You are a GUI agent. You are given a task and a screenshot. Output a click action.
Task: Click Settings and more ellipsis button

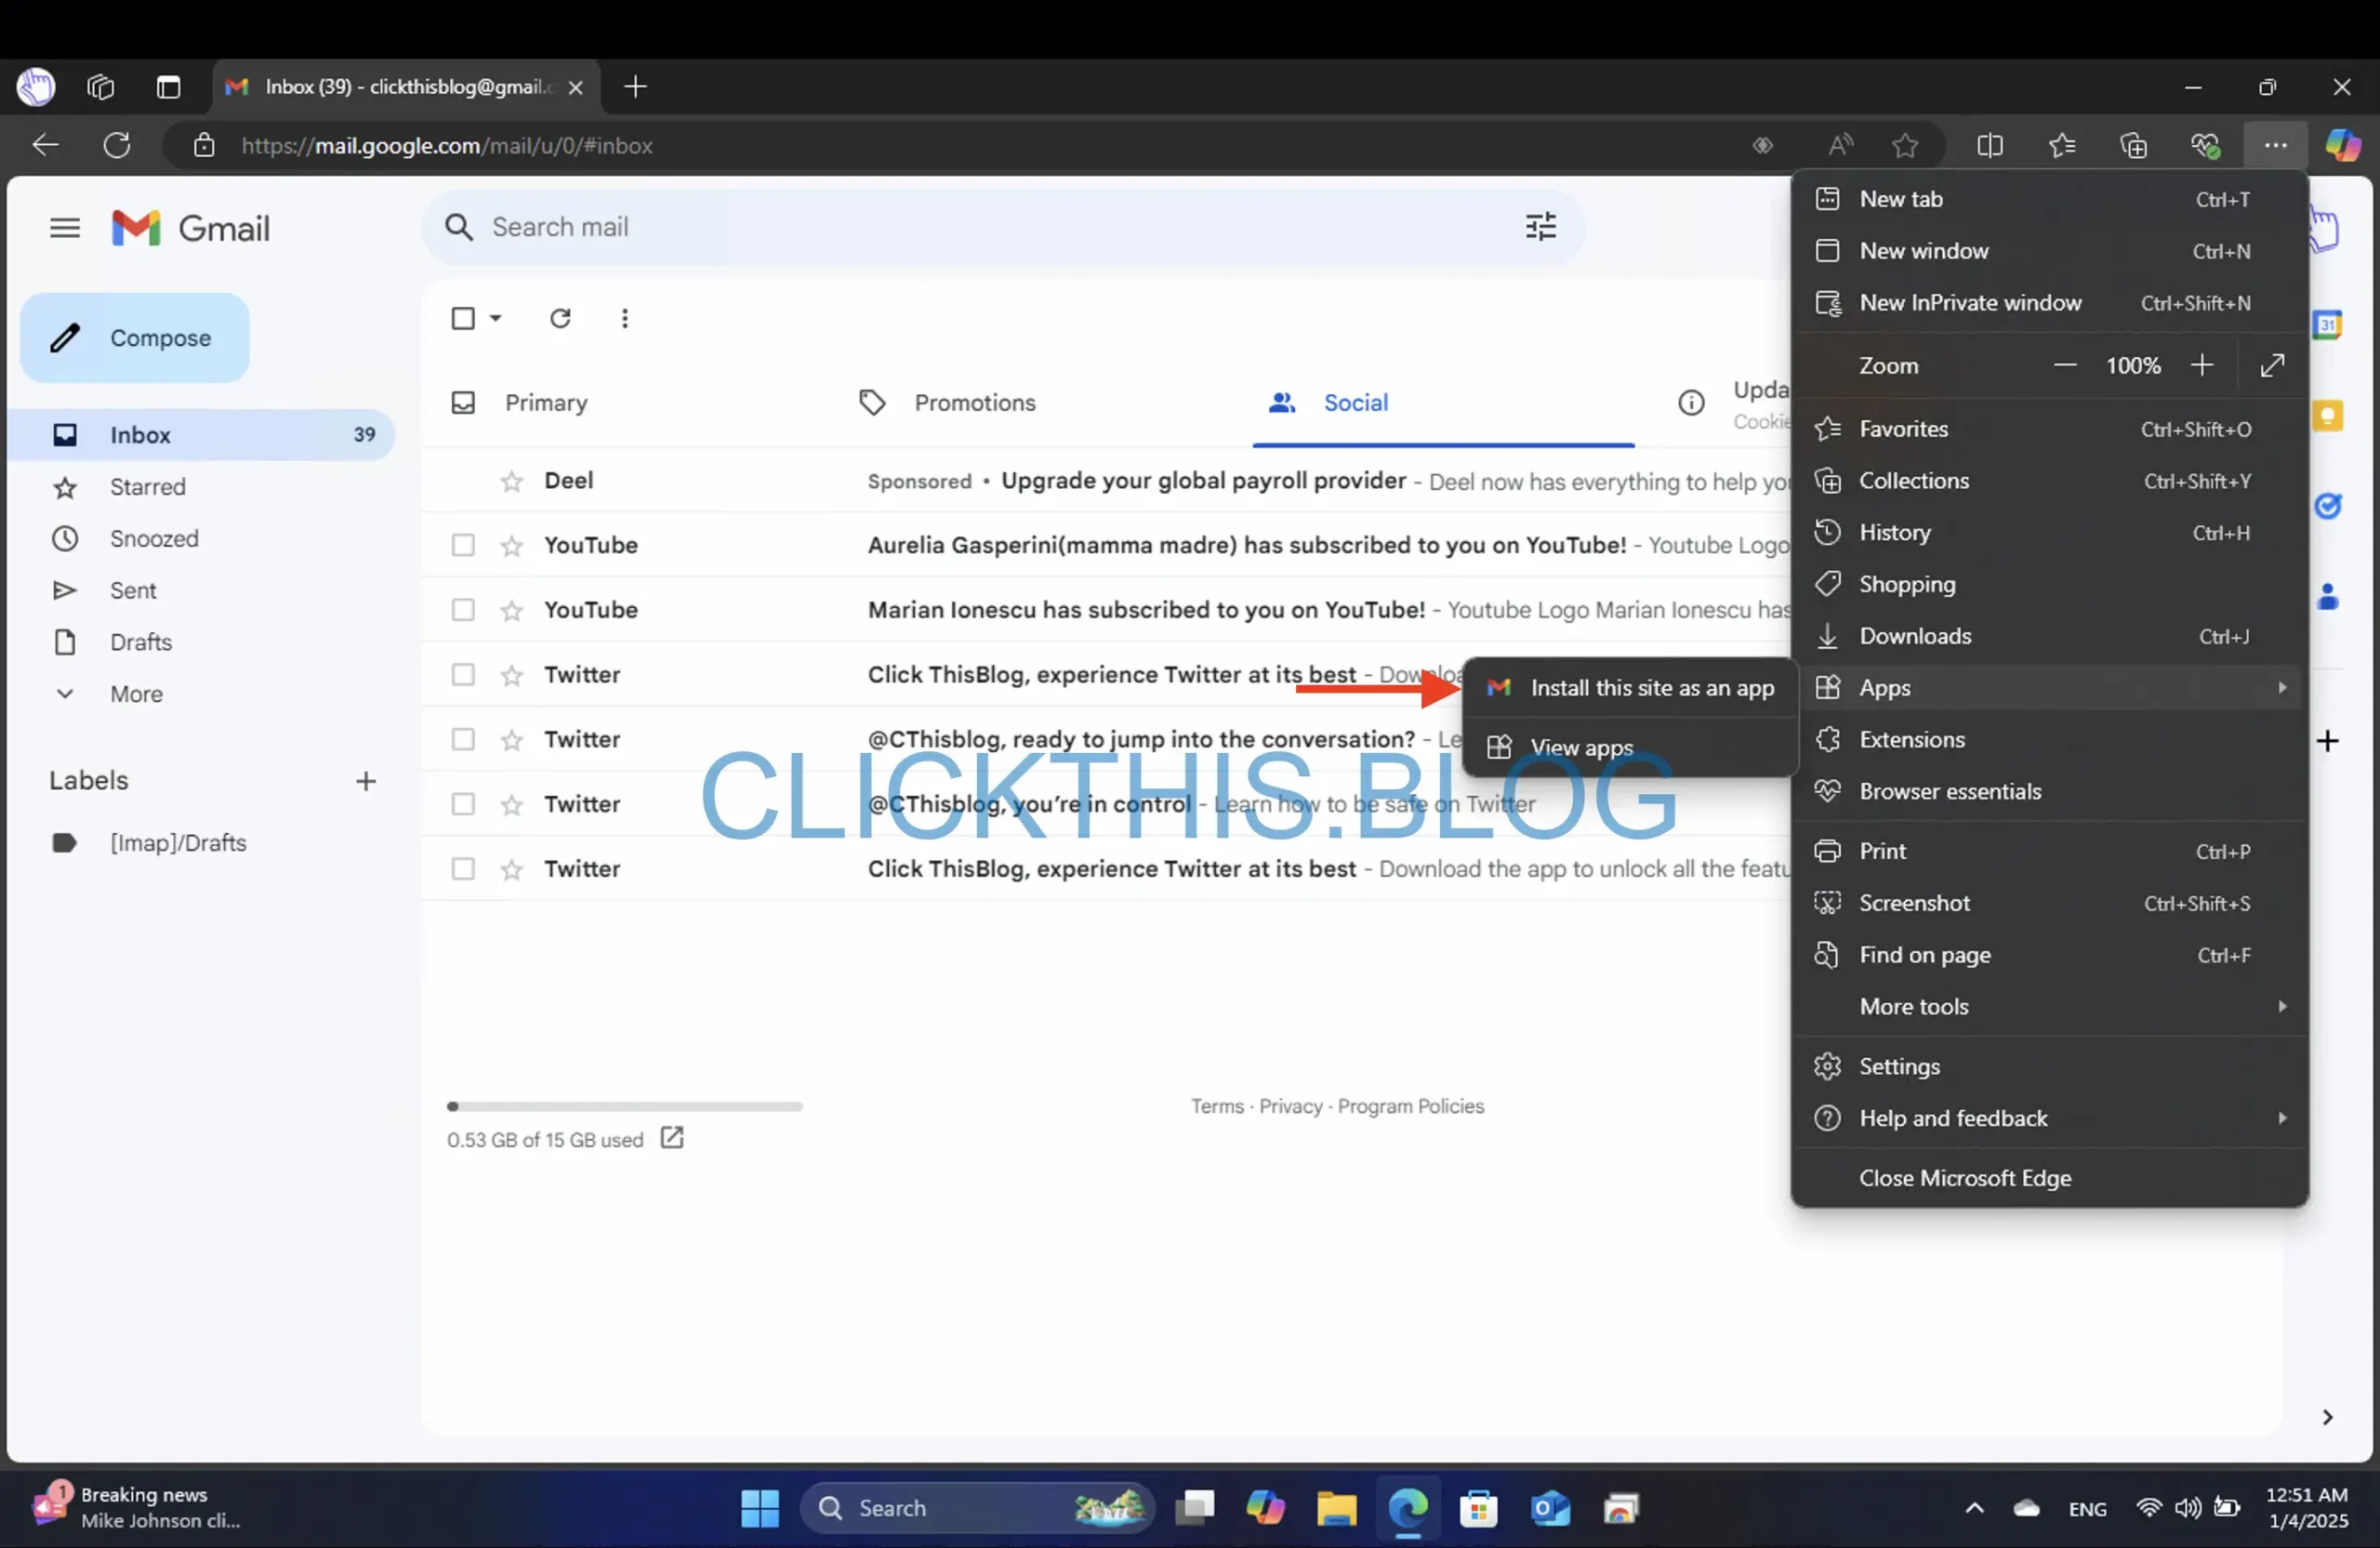(x=2275, y=145)
